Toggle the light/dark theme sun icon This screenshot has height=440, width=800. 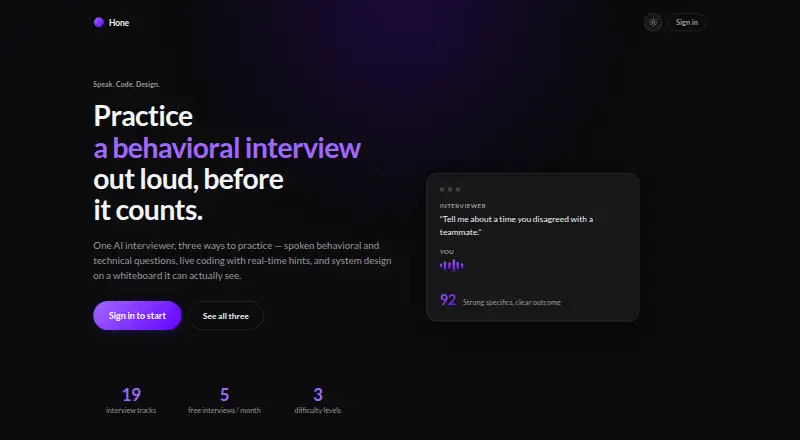pos(653,22)
